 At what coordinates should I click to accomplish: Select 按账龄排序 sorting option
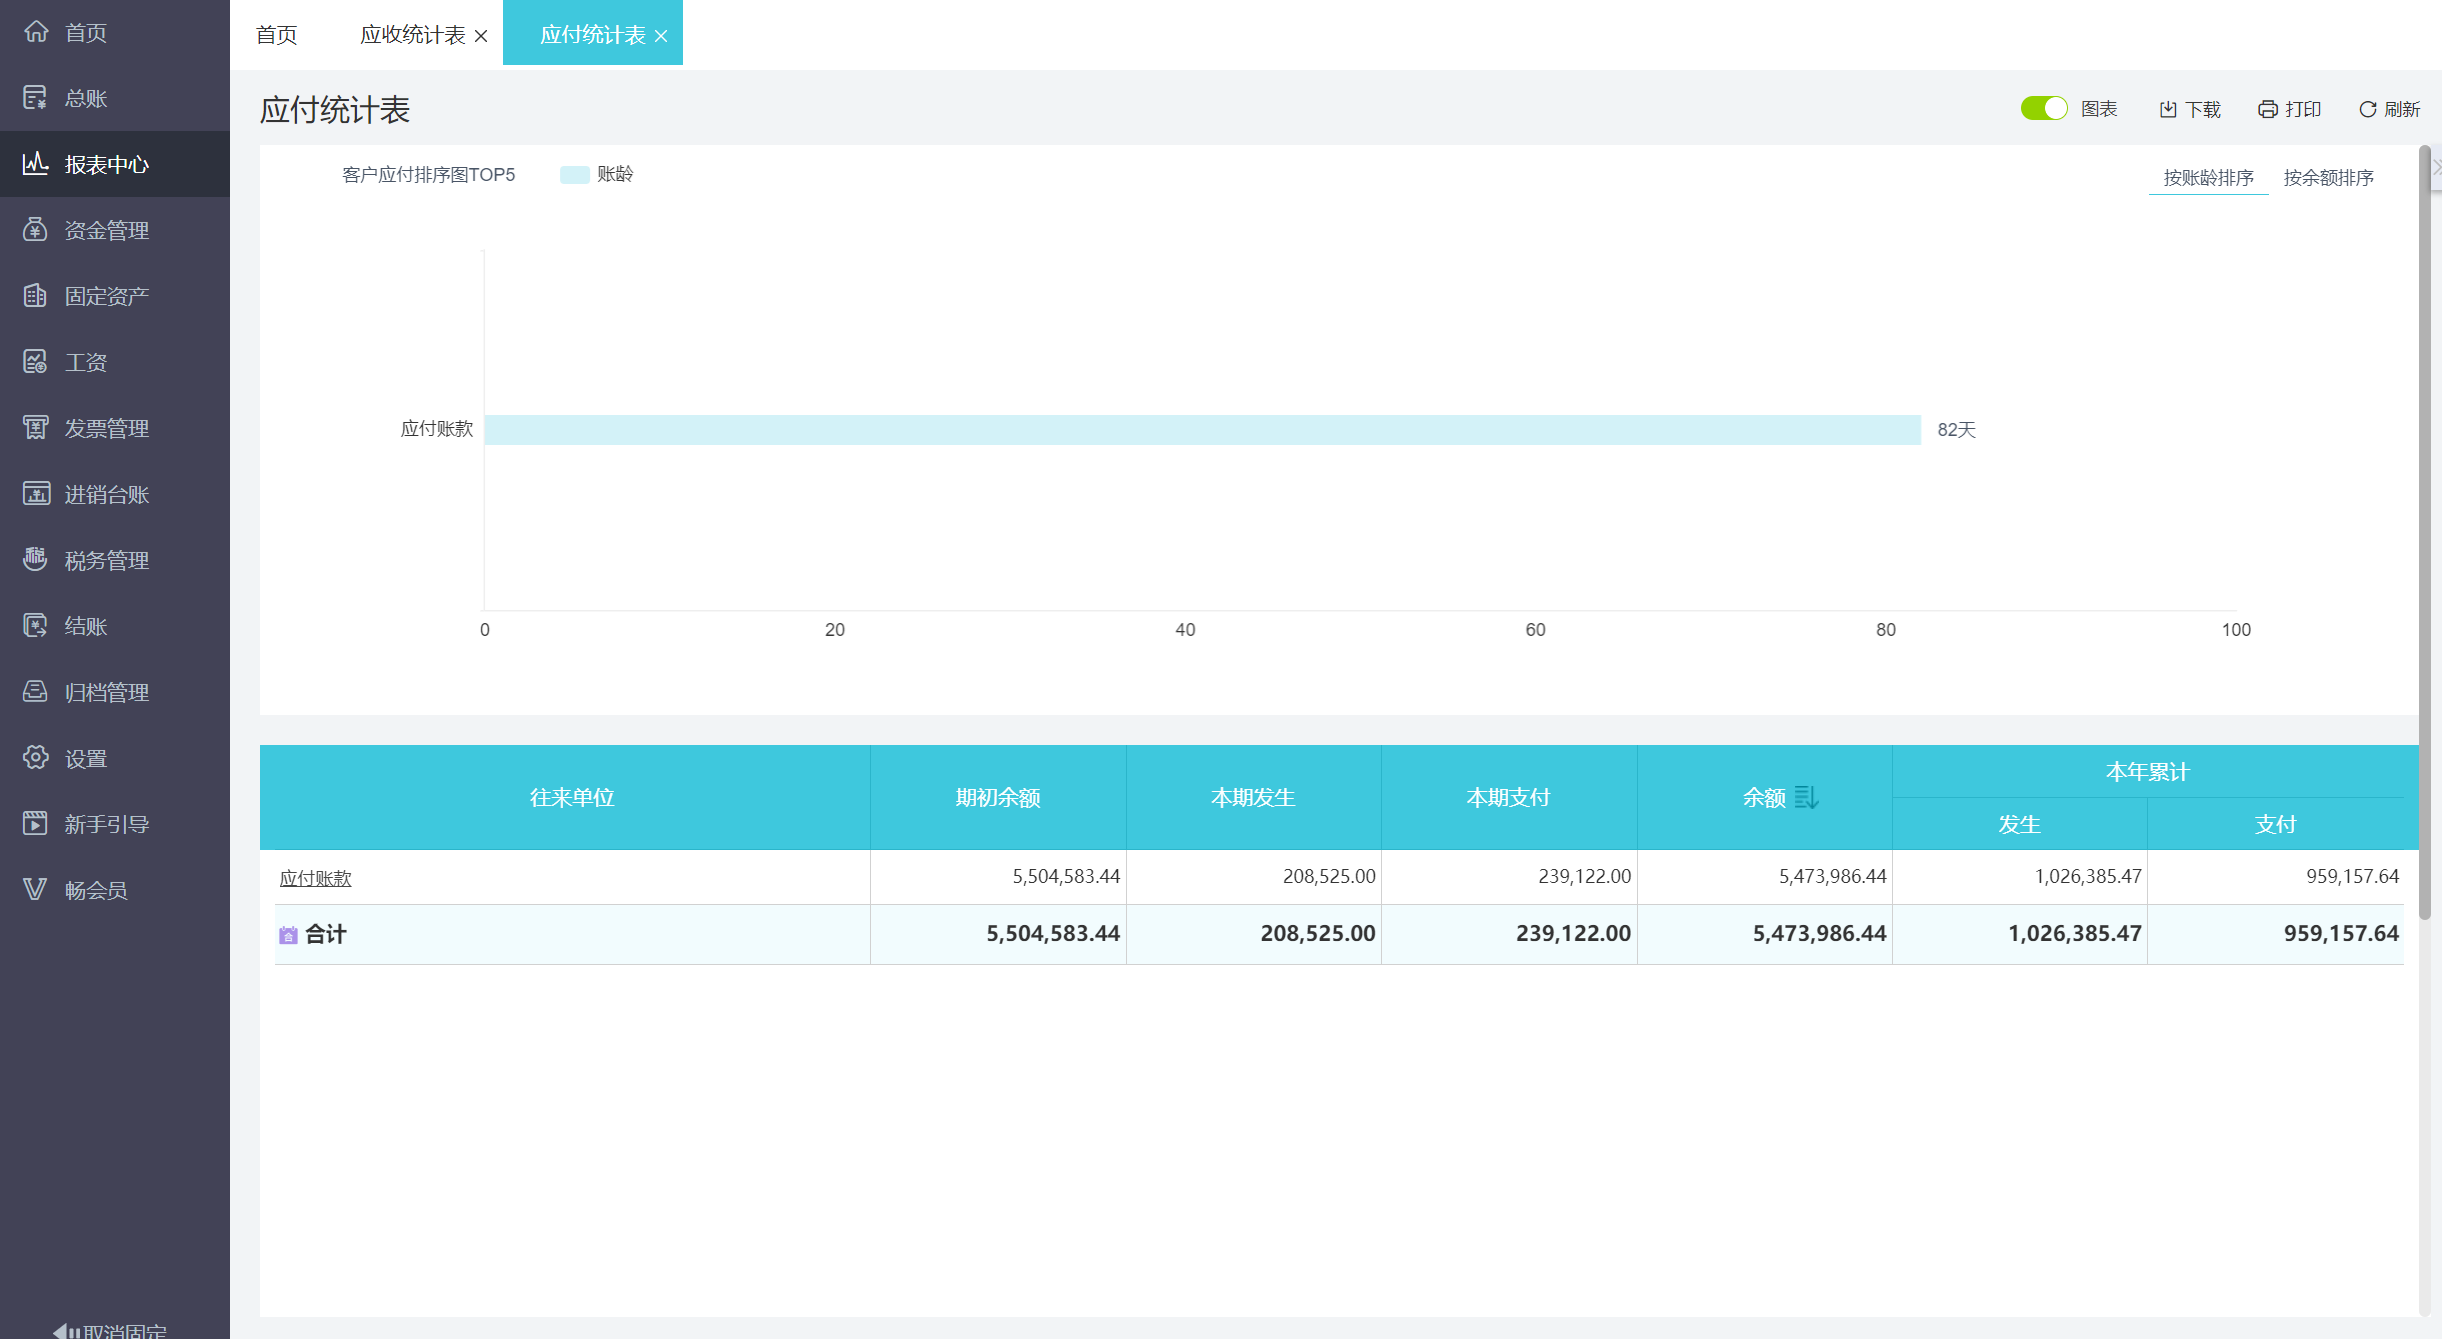coord(2205,175)
